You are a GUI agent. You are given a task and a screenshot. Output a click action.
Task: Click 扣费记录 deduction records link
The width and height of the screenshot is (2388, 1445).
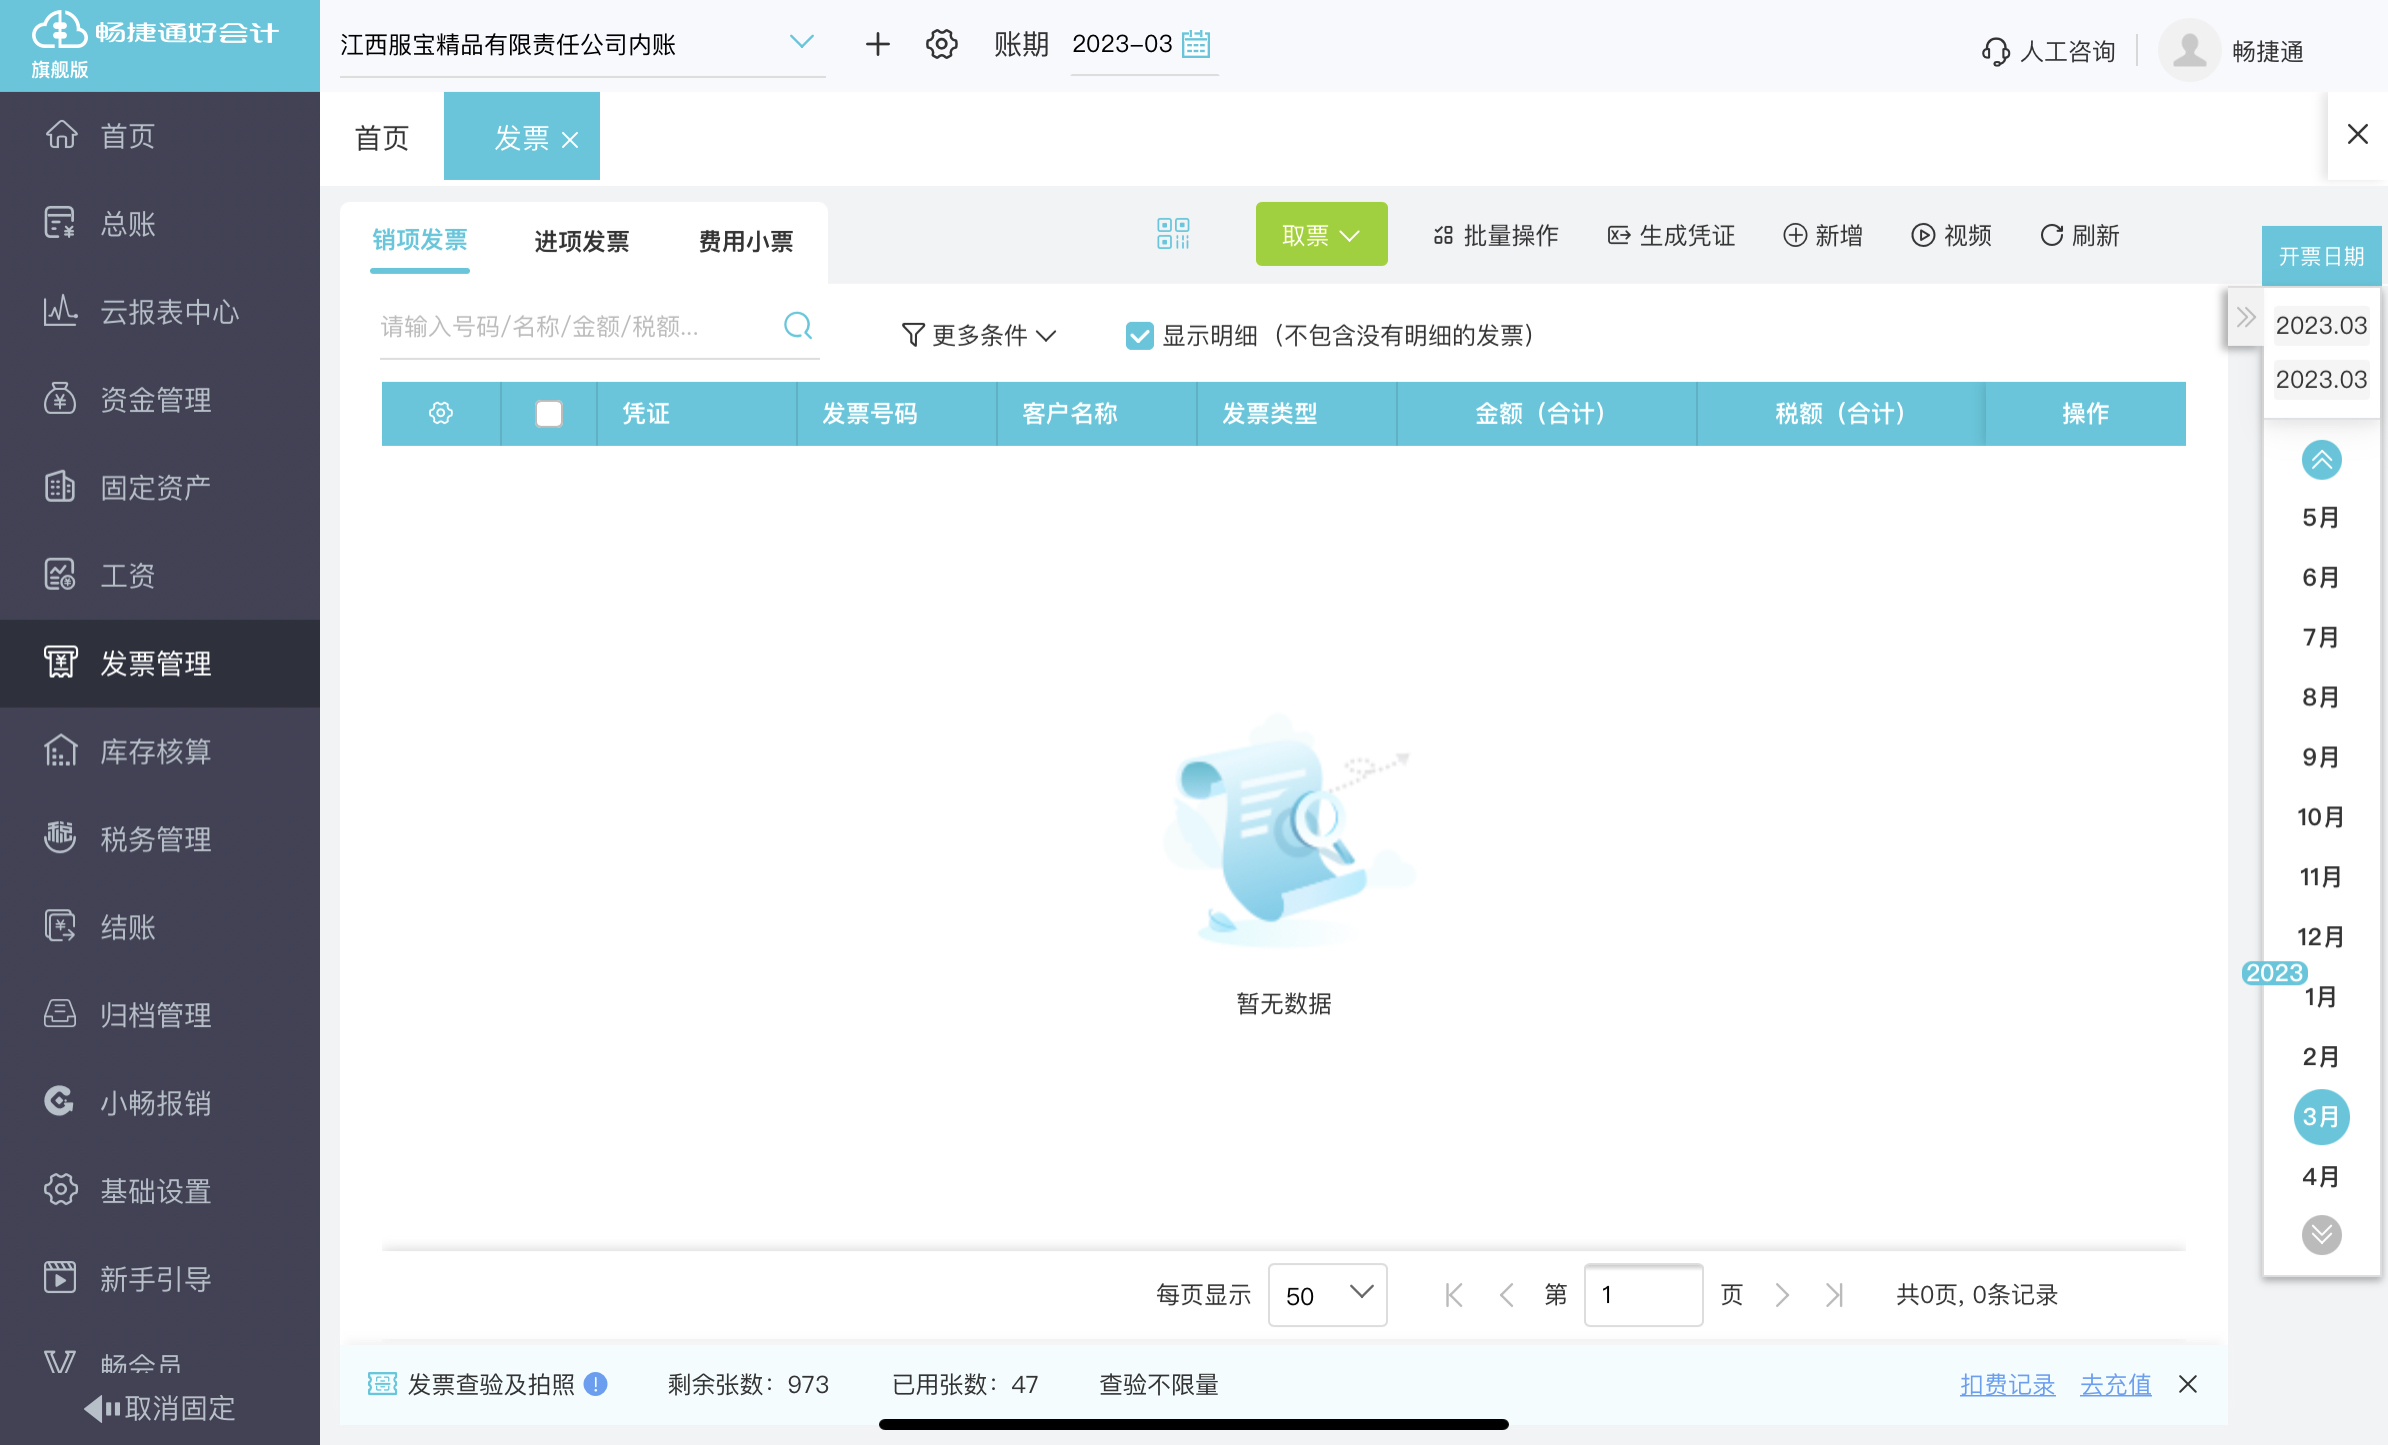point(2008,1382)
